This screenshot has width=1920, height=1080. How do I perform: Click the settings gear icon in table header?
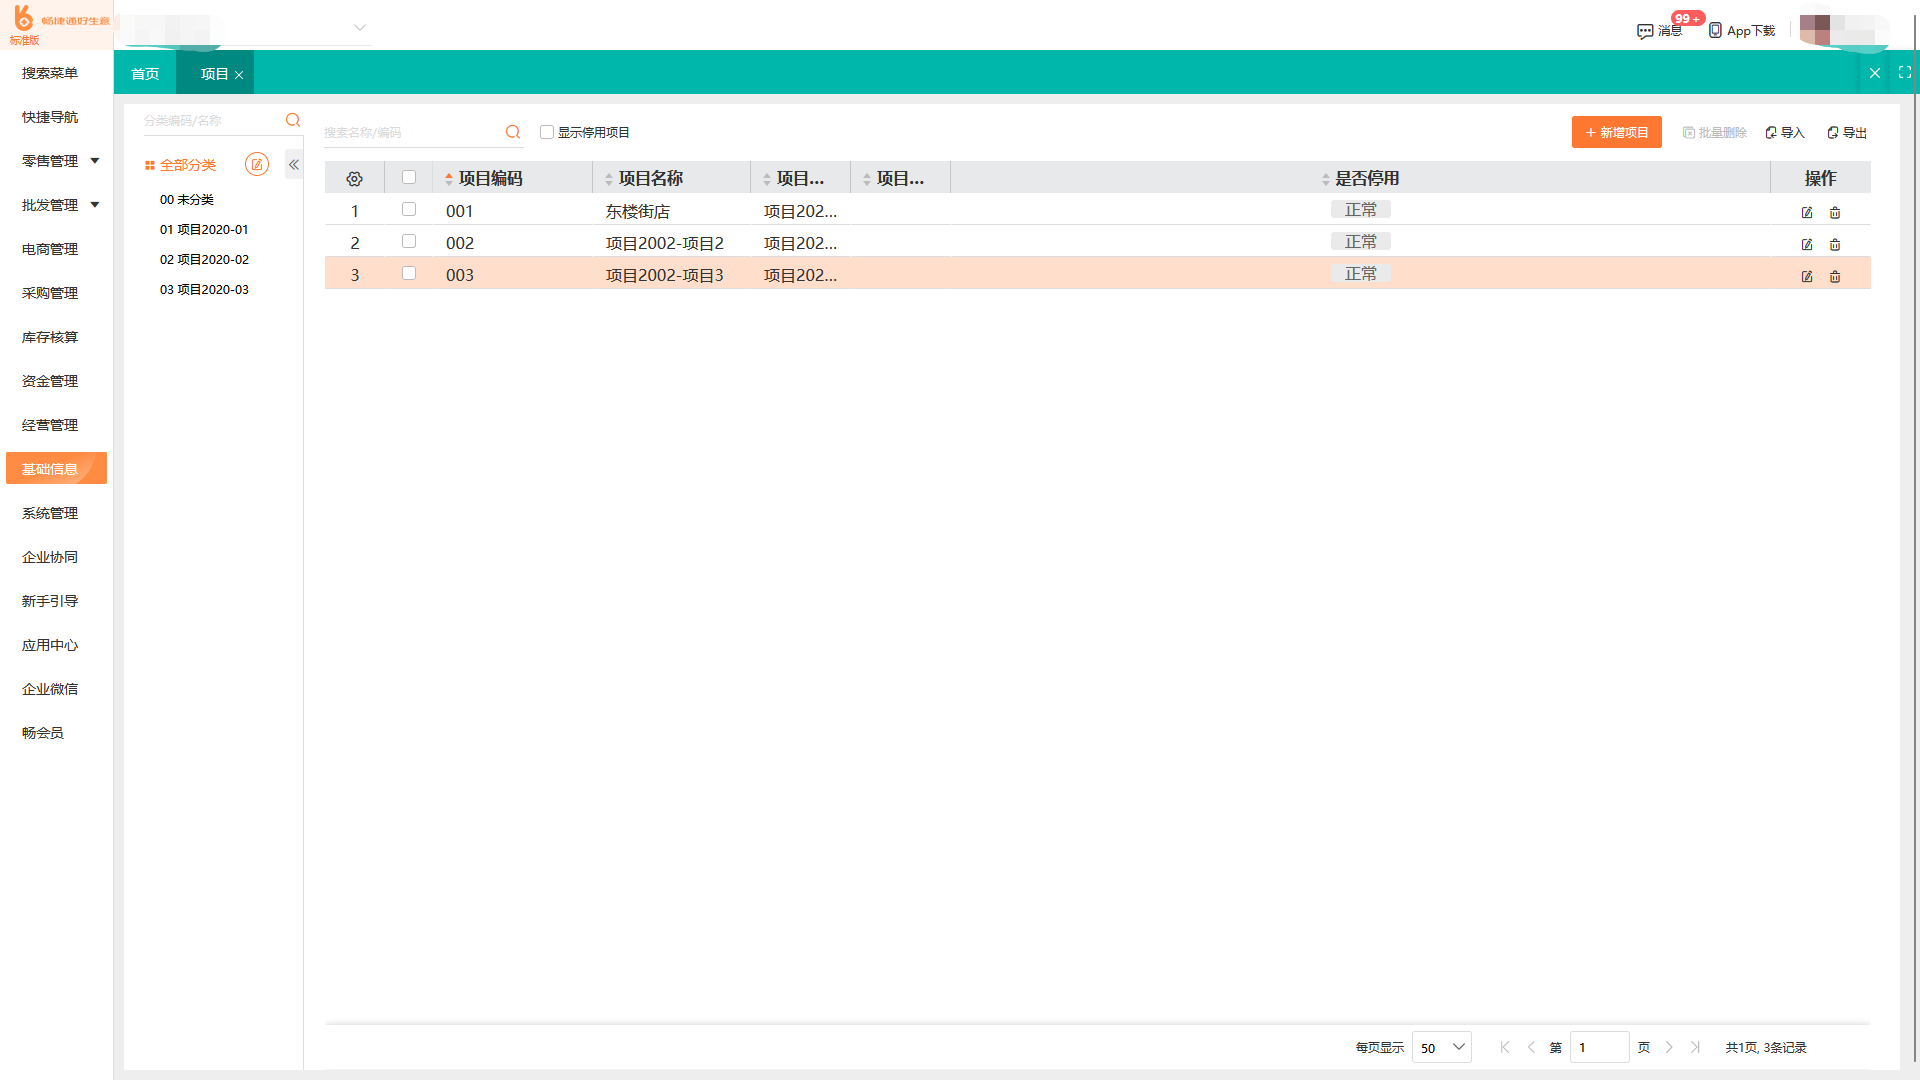pos(355,178)
